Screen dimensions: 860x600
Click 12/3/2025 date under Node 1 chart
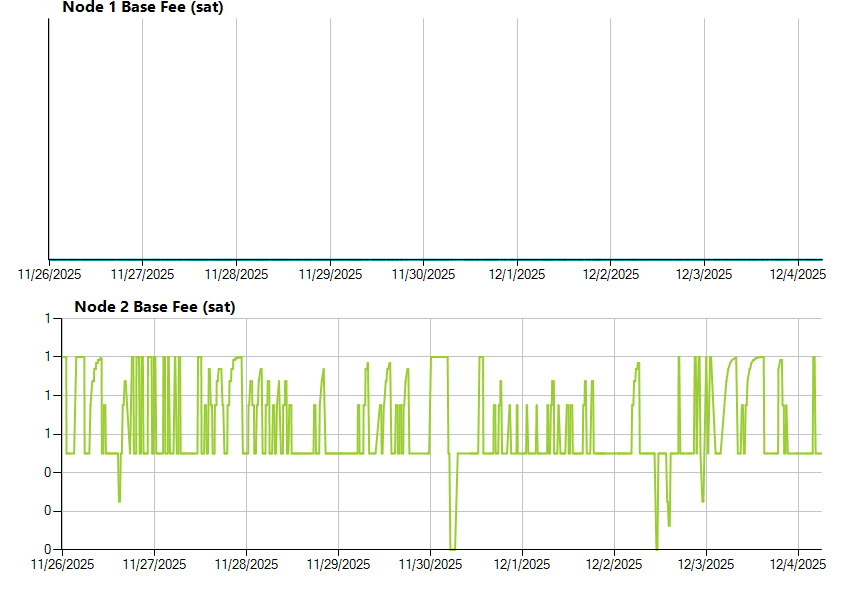point(704,274)
